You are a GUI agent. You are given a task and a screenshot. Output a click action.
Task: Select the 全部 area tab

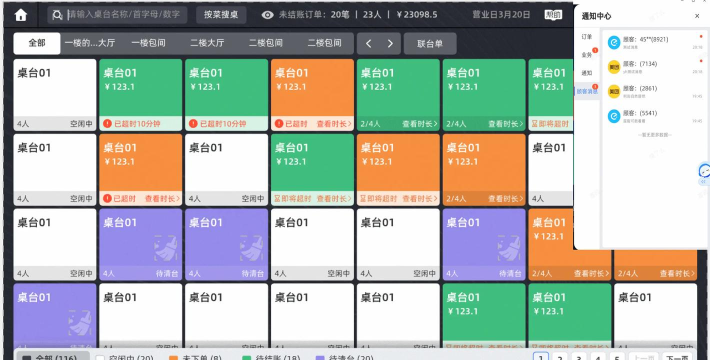[37, 43]
